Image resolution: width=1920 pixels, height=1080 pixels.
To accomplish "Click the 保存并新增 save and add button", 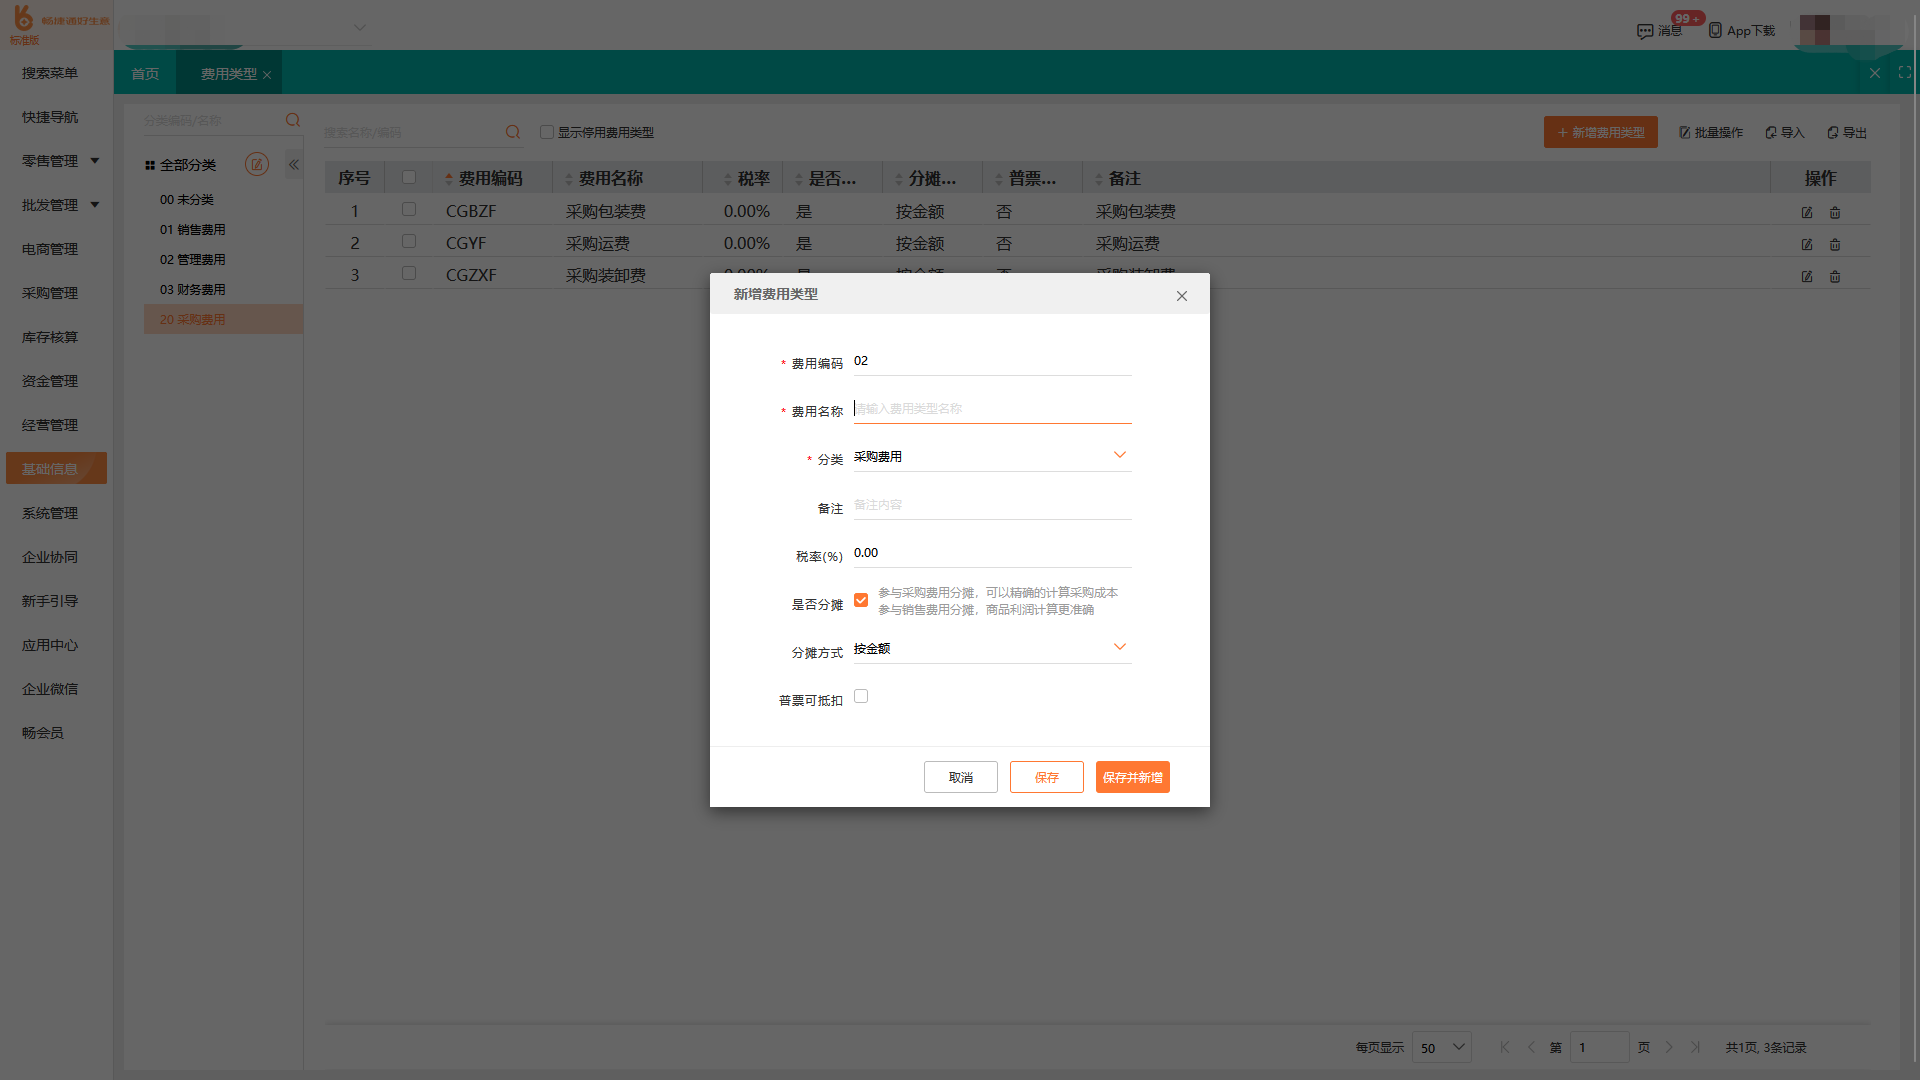I will 1131,777.
